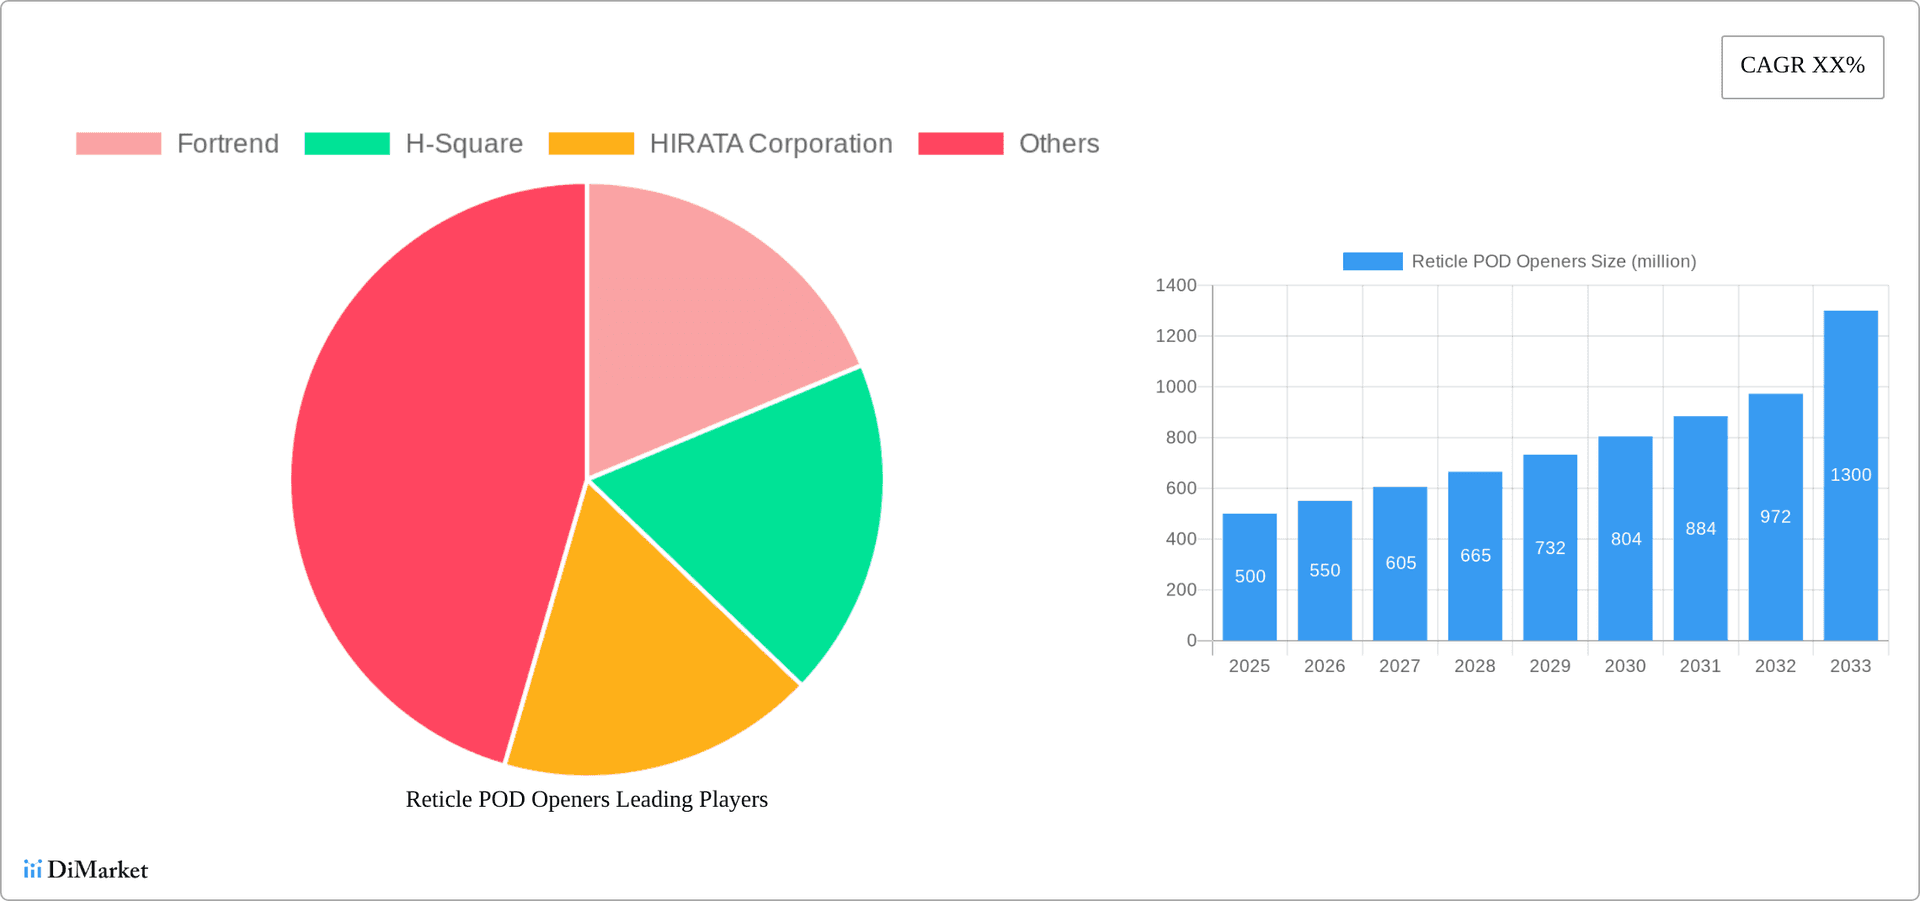Select the pink Fortrend legend swatch

118,143
